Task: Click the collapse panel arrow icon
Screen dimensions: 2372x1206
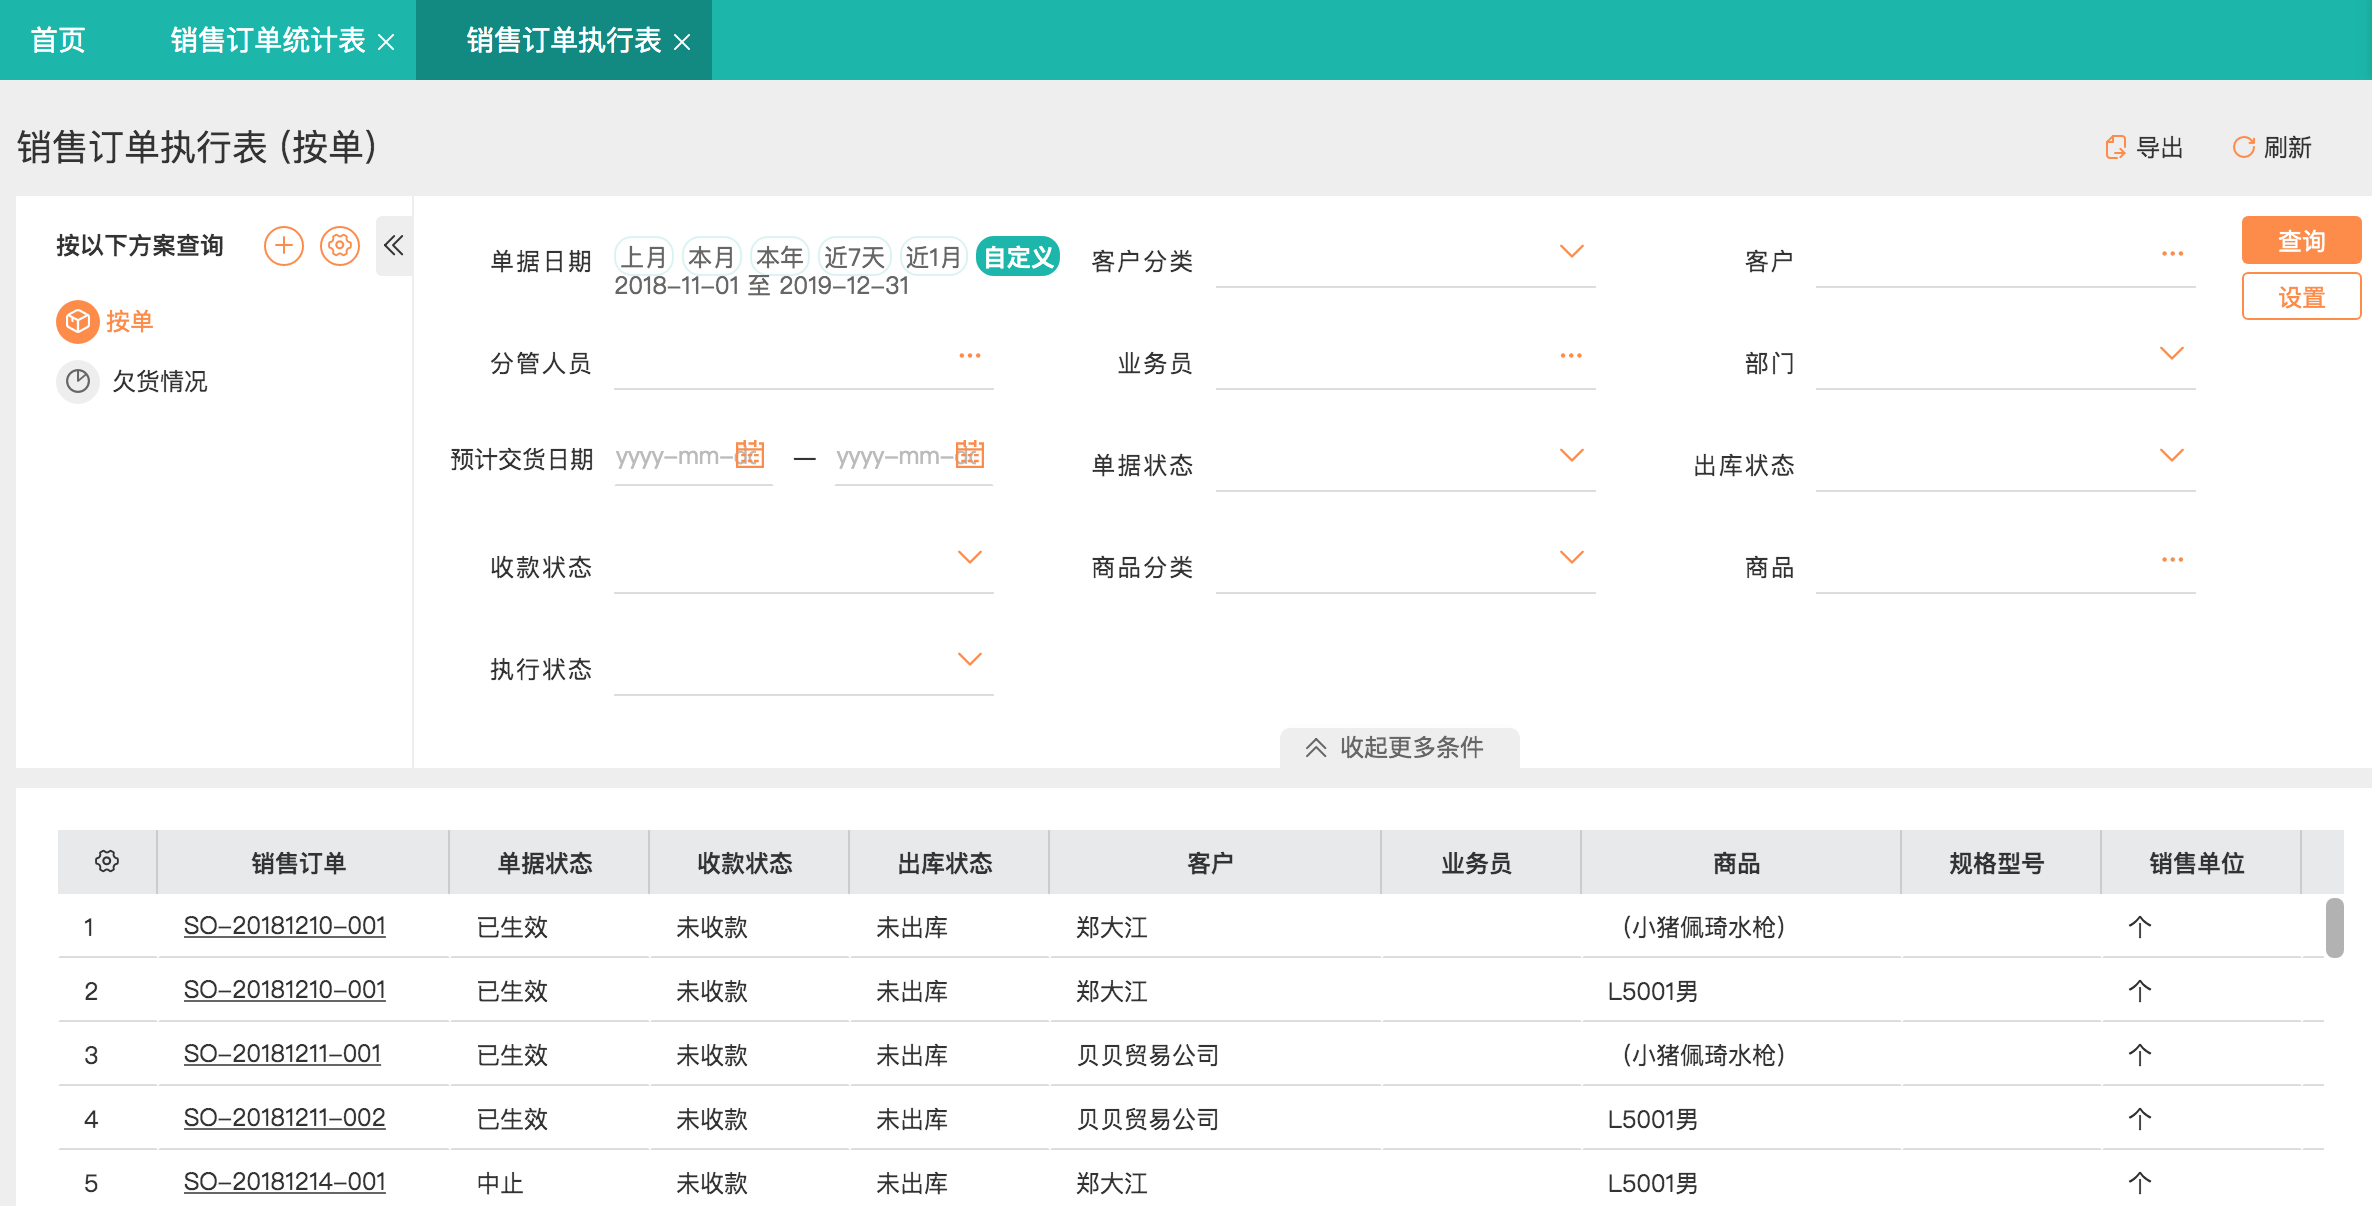Action: pos(394,246)
